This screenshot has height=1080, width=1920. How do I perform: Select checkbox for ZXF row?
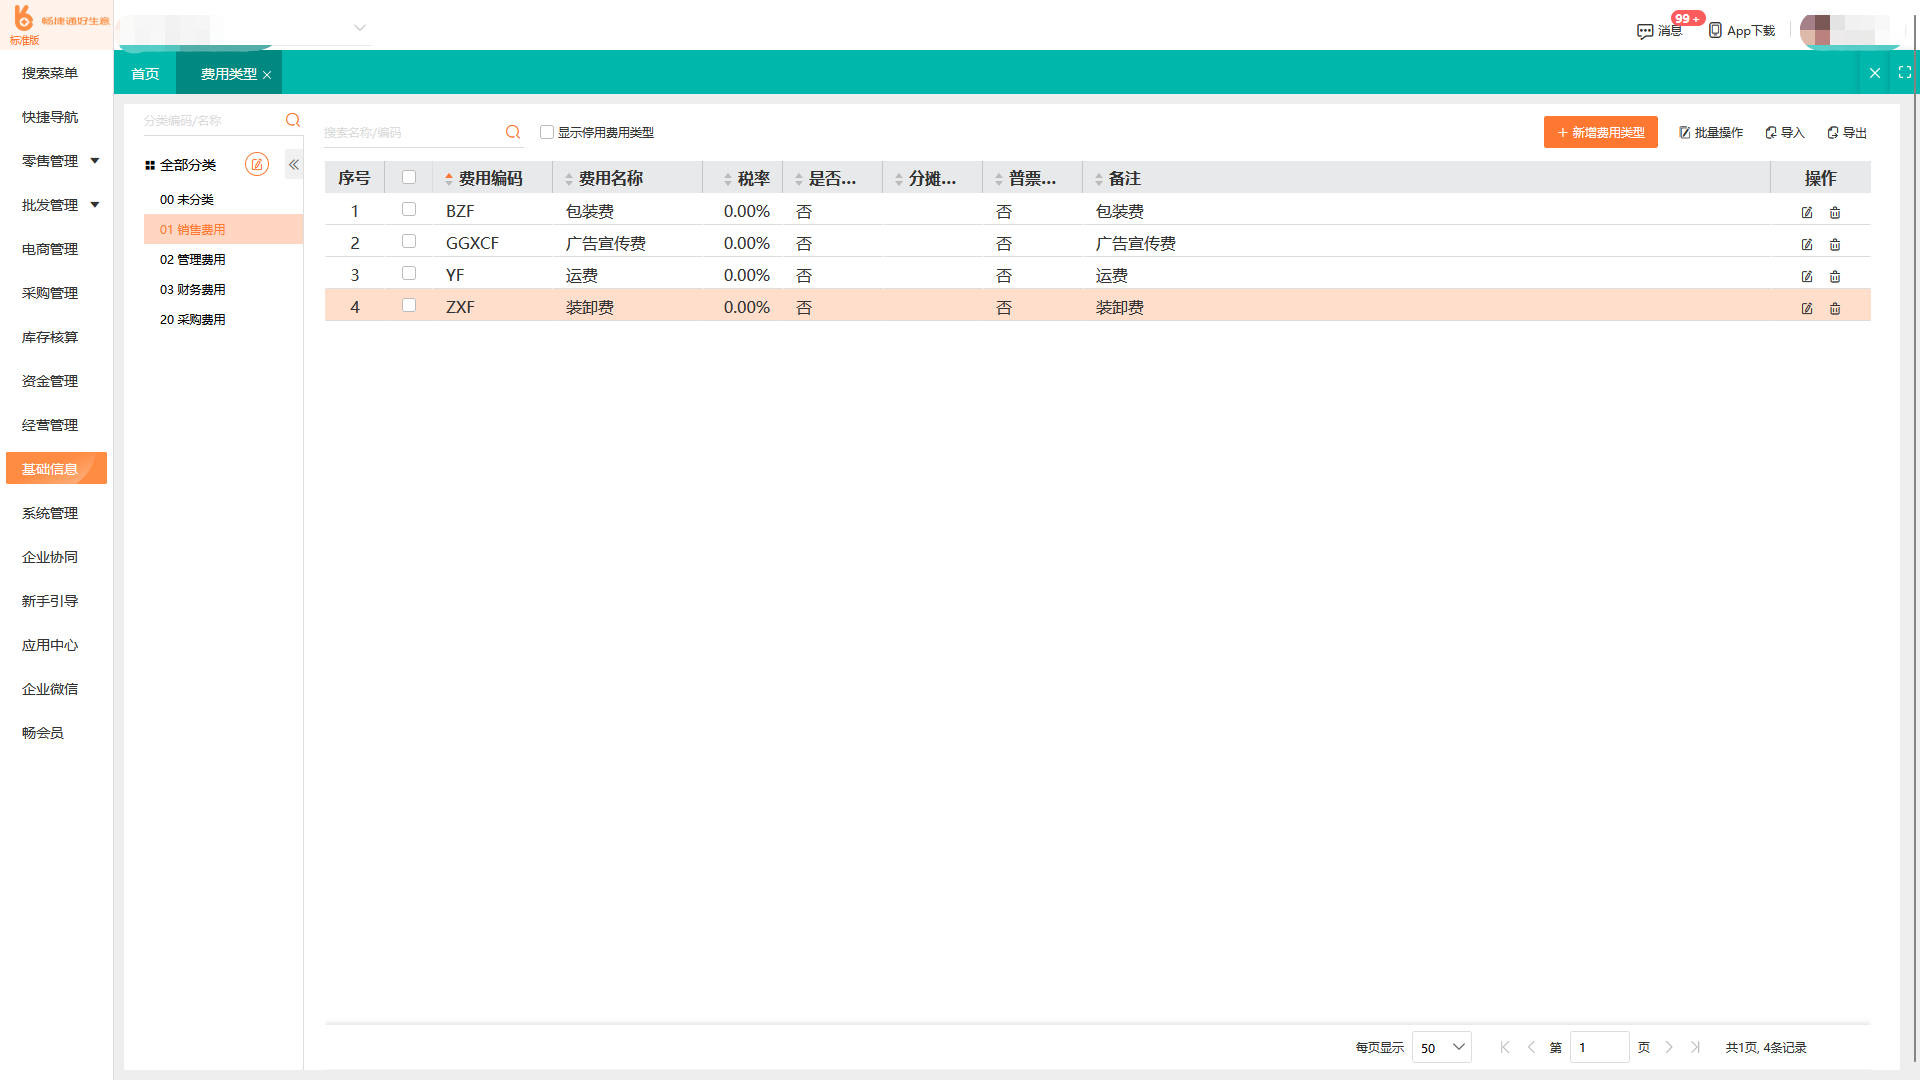(409, 306)
